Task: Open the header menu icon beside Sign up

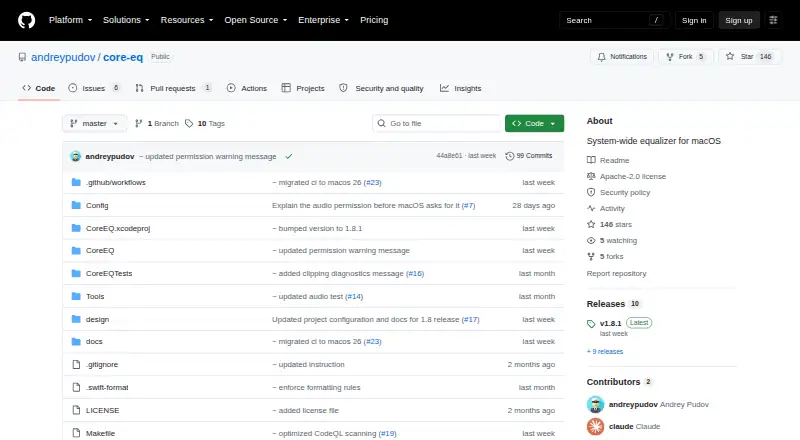Action: tap(773, 20)
